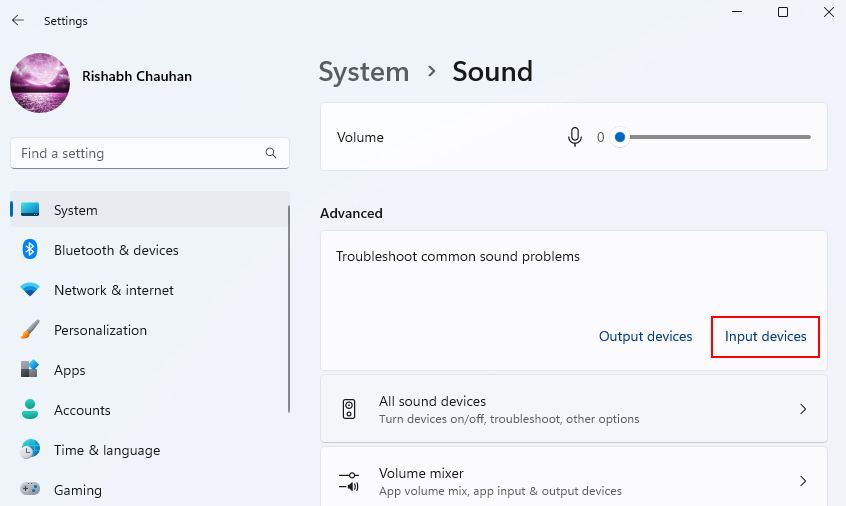Click the user profile avatar picture
The height and width of the screenshot is (506, 846).
(40, 83)
